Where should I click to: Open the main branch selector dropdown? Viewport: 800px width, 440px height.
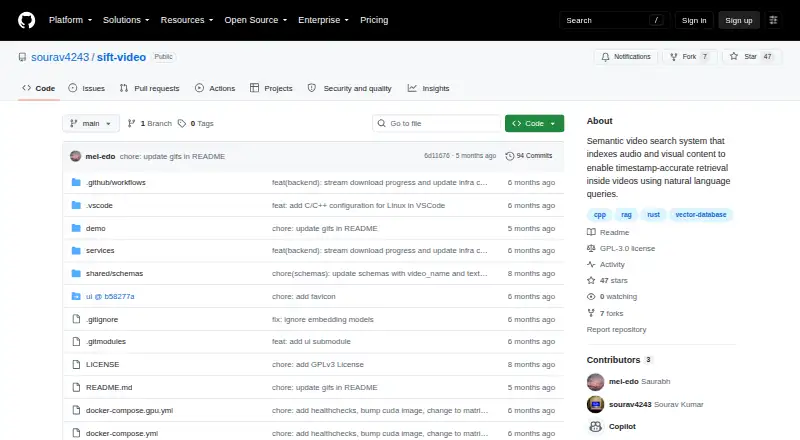click(x=91, y=124)
